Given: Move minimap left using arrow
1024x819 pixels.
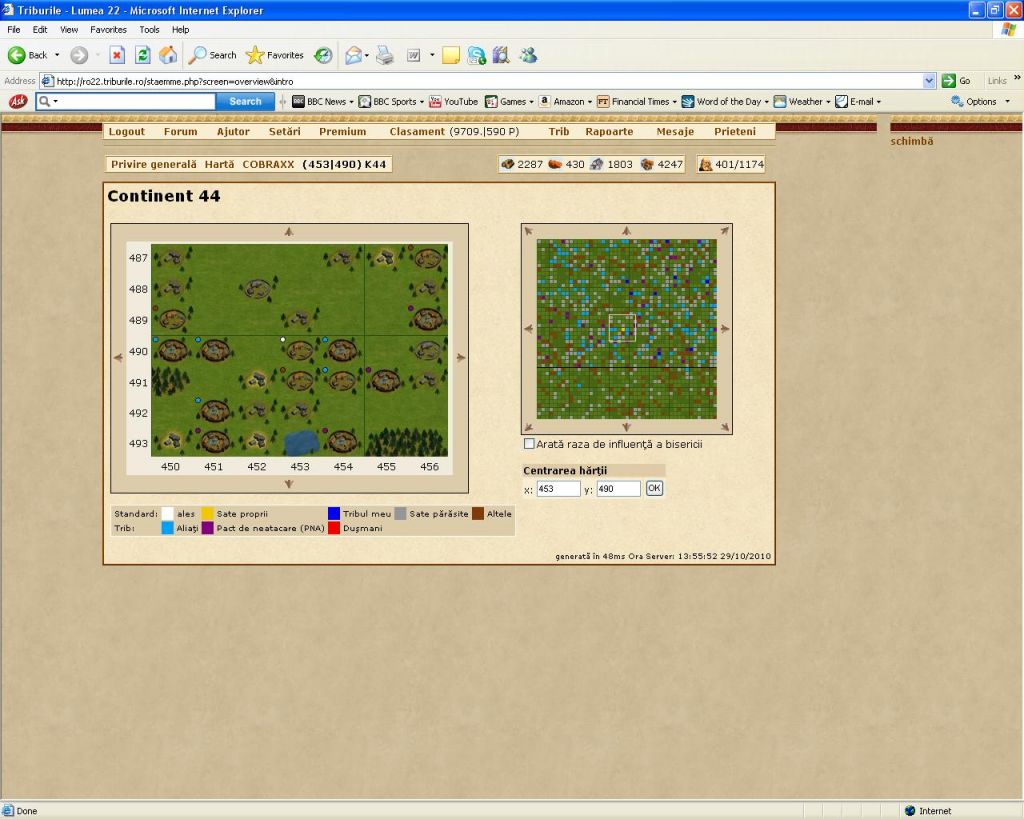Looking at the screenshot, I should coord(528,328).
